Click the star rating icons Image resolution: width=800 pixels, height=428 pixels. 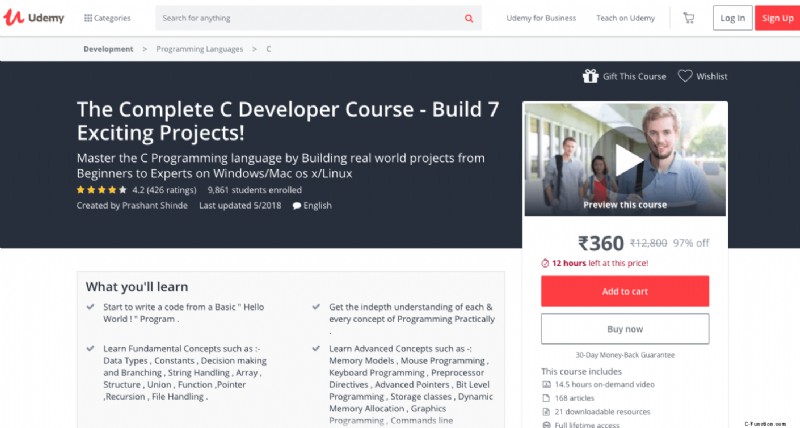point(100,188)
